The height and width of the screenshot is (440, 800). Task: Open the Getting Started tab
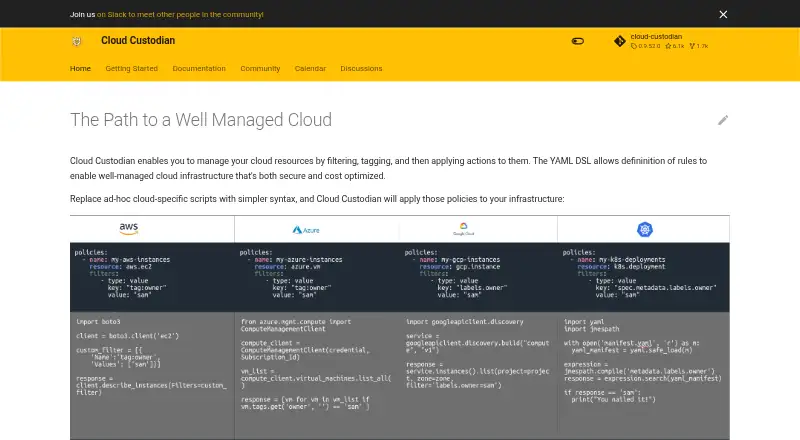(132, 68)
